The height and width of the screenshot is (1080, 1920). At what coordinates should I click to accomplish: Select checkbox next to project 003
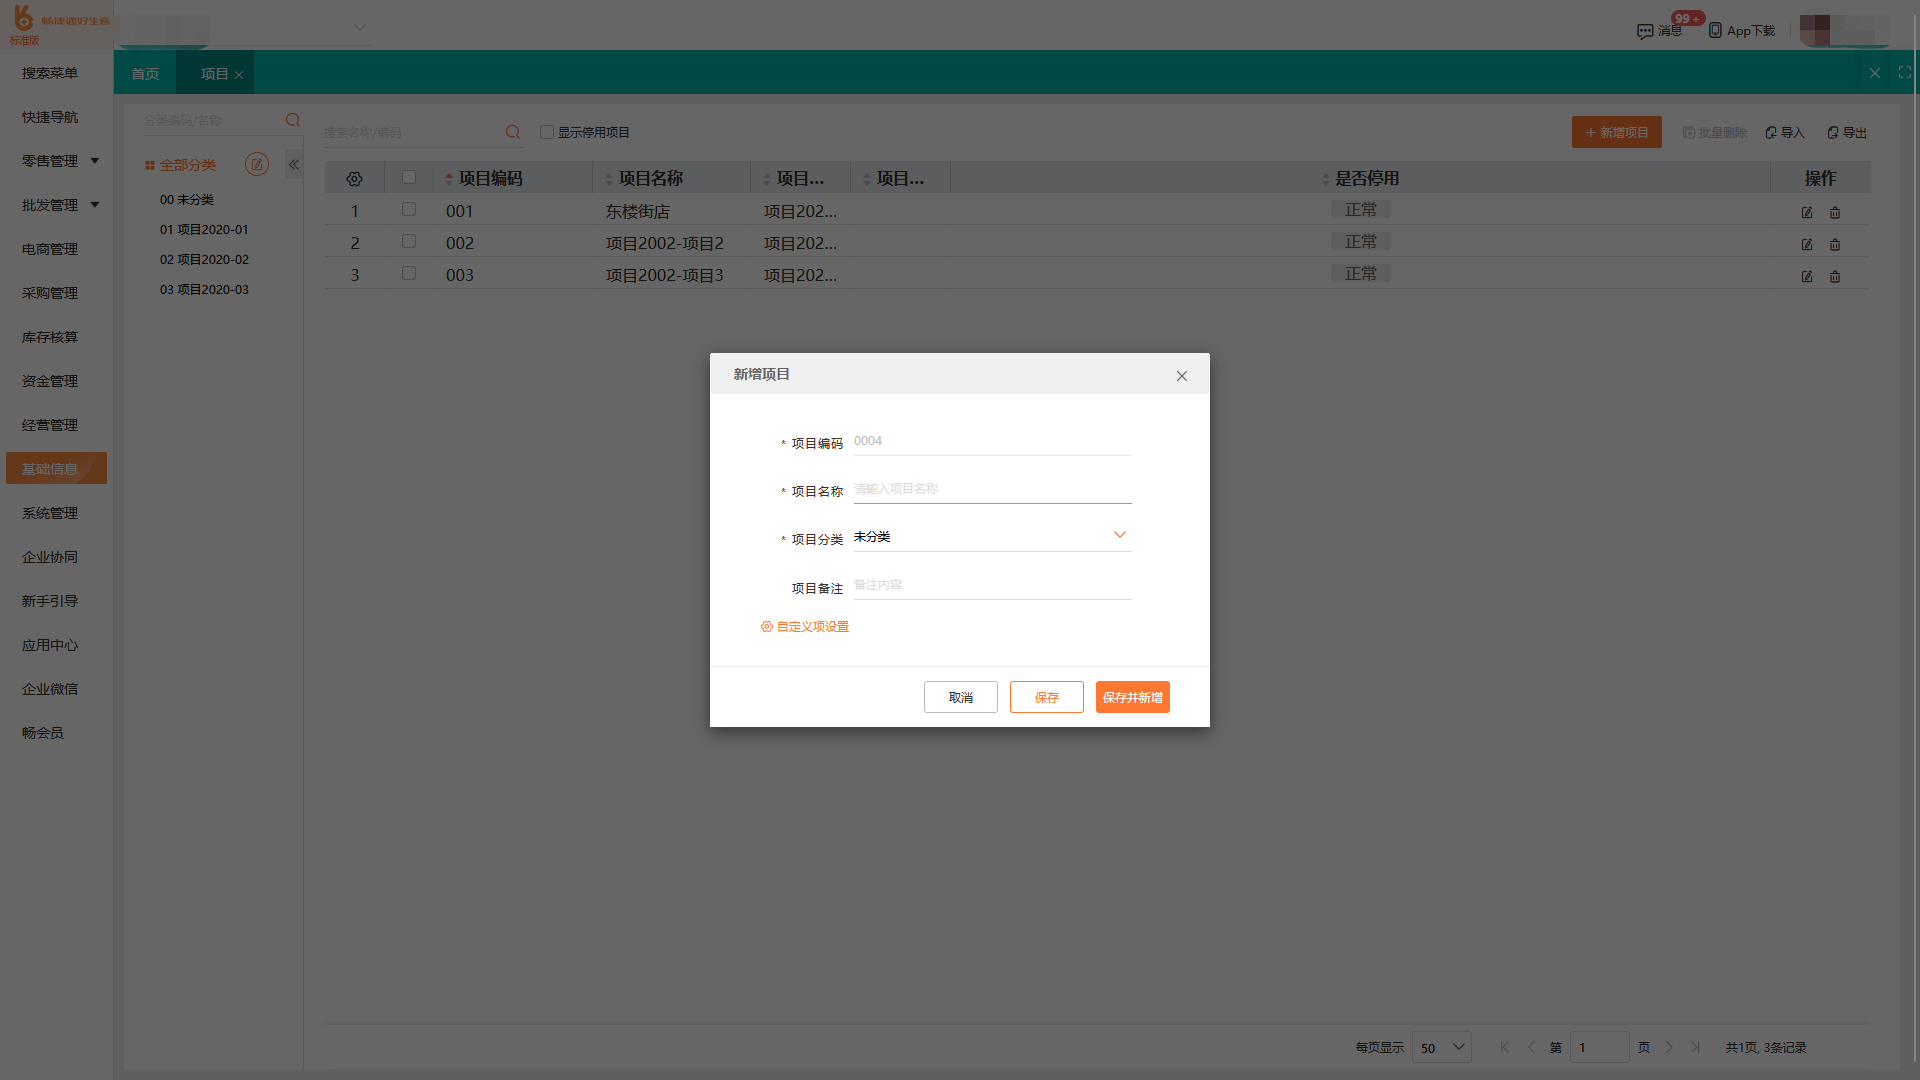click(409, 273)
